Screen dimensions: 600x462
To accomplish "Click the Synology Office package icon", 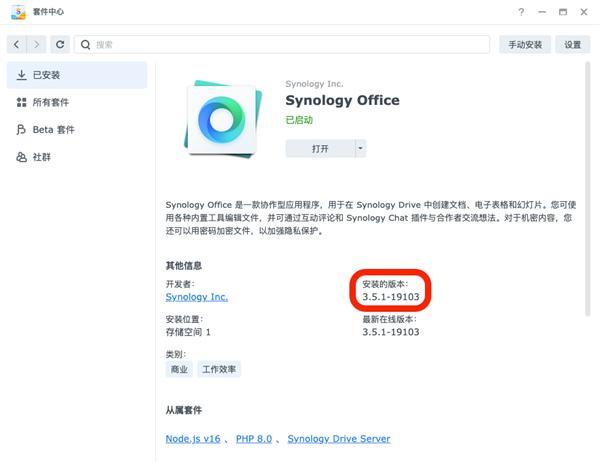I will pyautogui.click(x=223, y=118).
